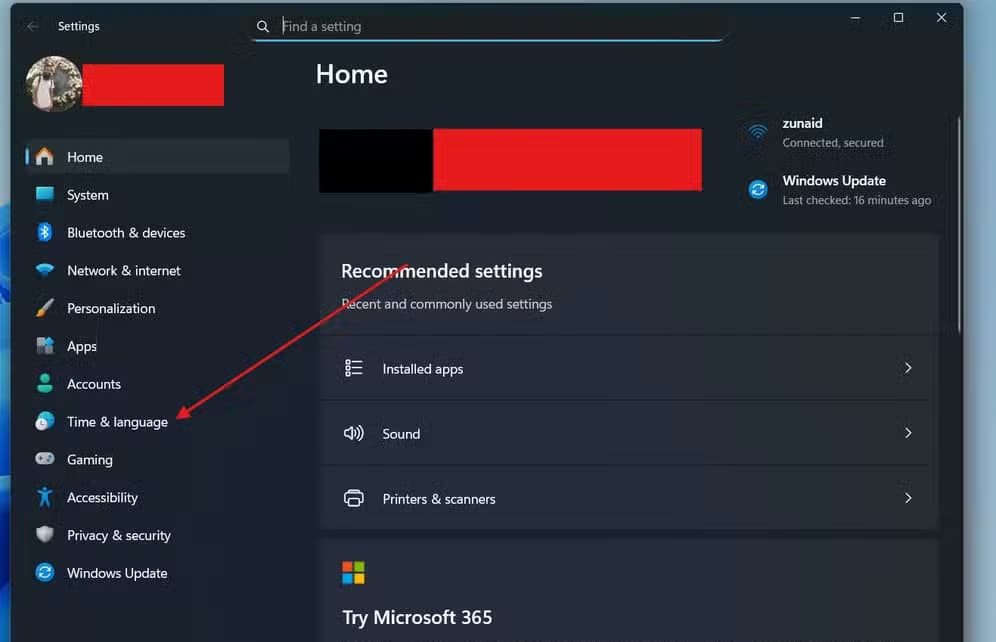Screen dimensions: 996x642
Task: Click the Recommended settings heading
Action: [442, 271]
